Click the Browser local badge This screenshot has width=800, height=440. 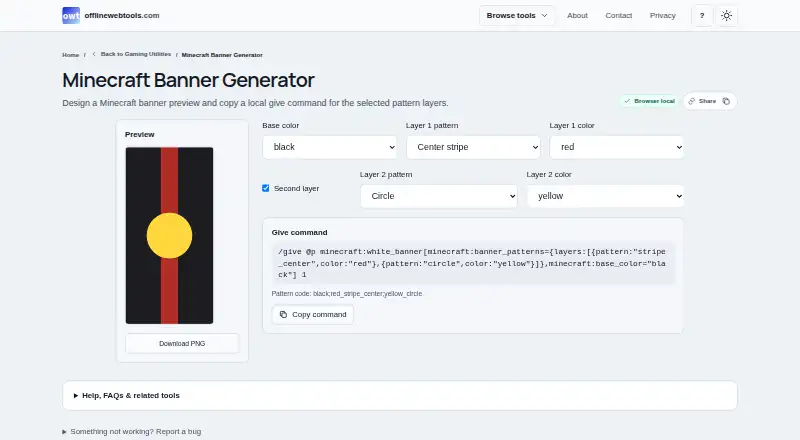tap(649, 101)
